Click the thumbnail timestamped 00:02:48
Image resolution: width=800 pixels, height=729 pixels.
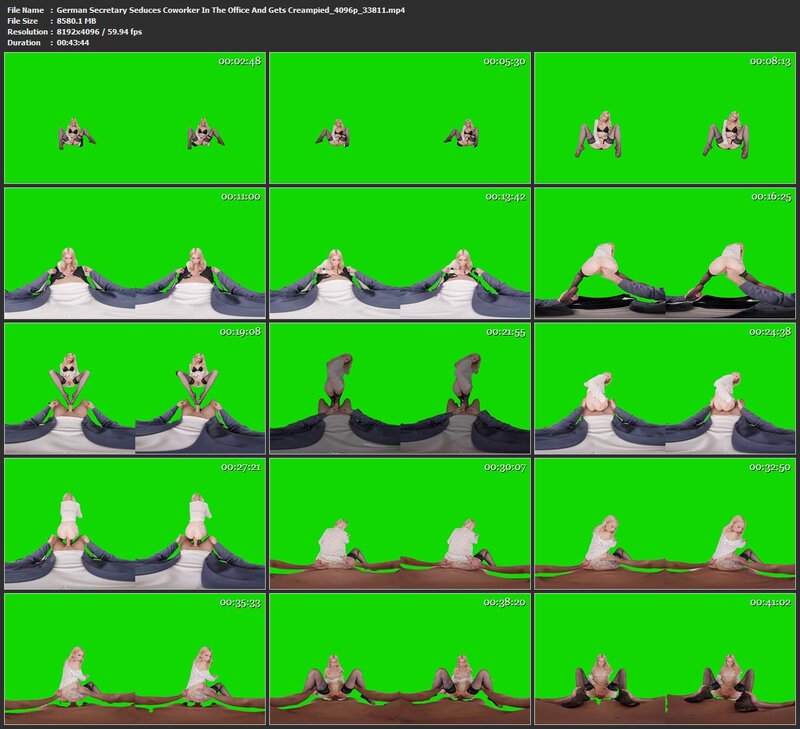click(x=135, y=118)
